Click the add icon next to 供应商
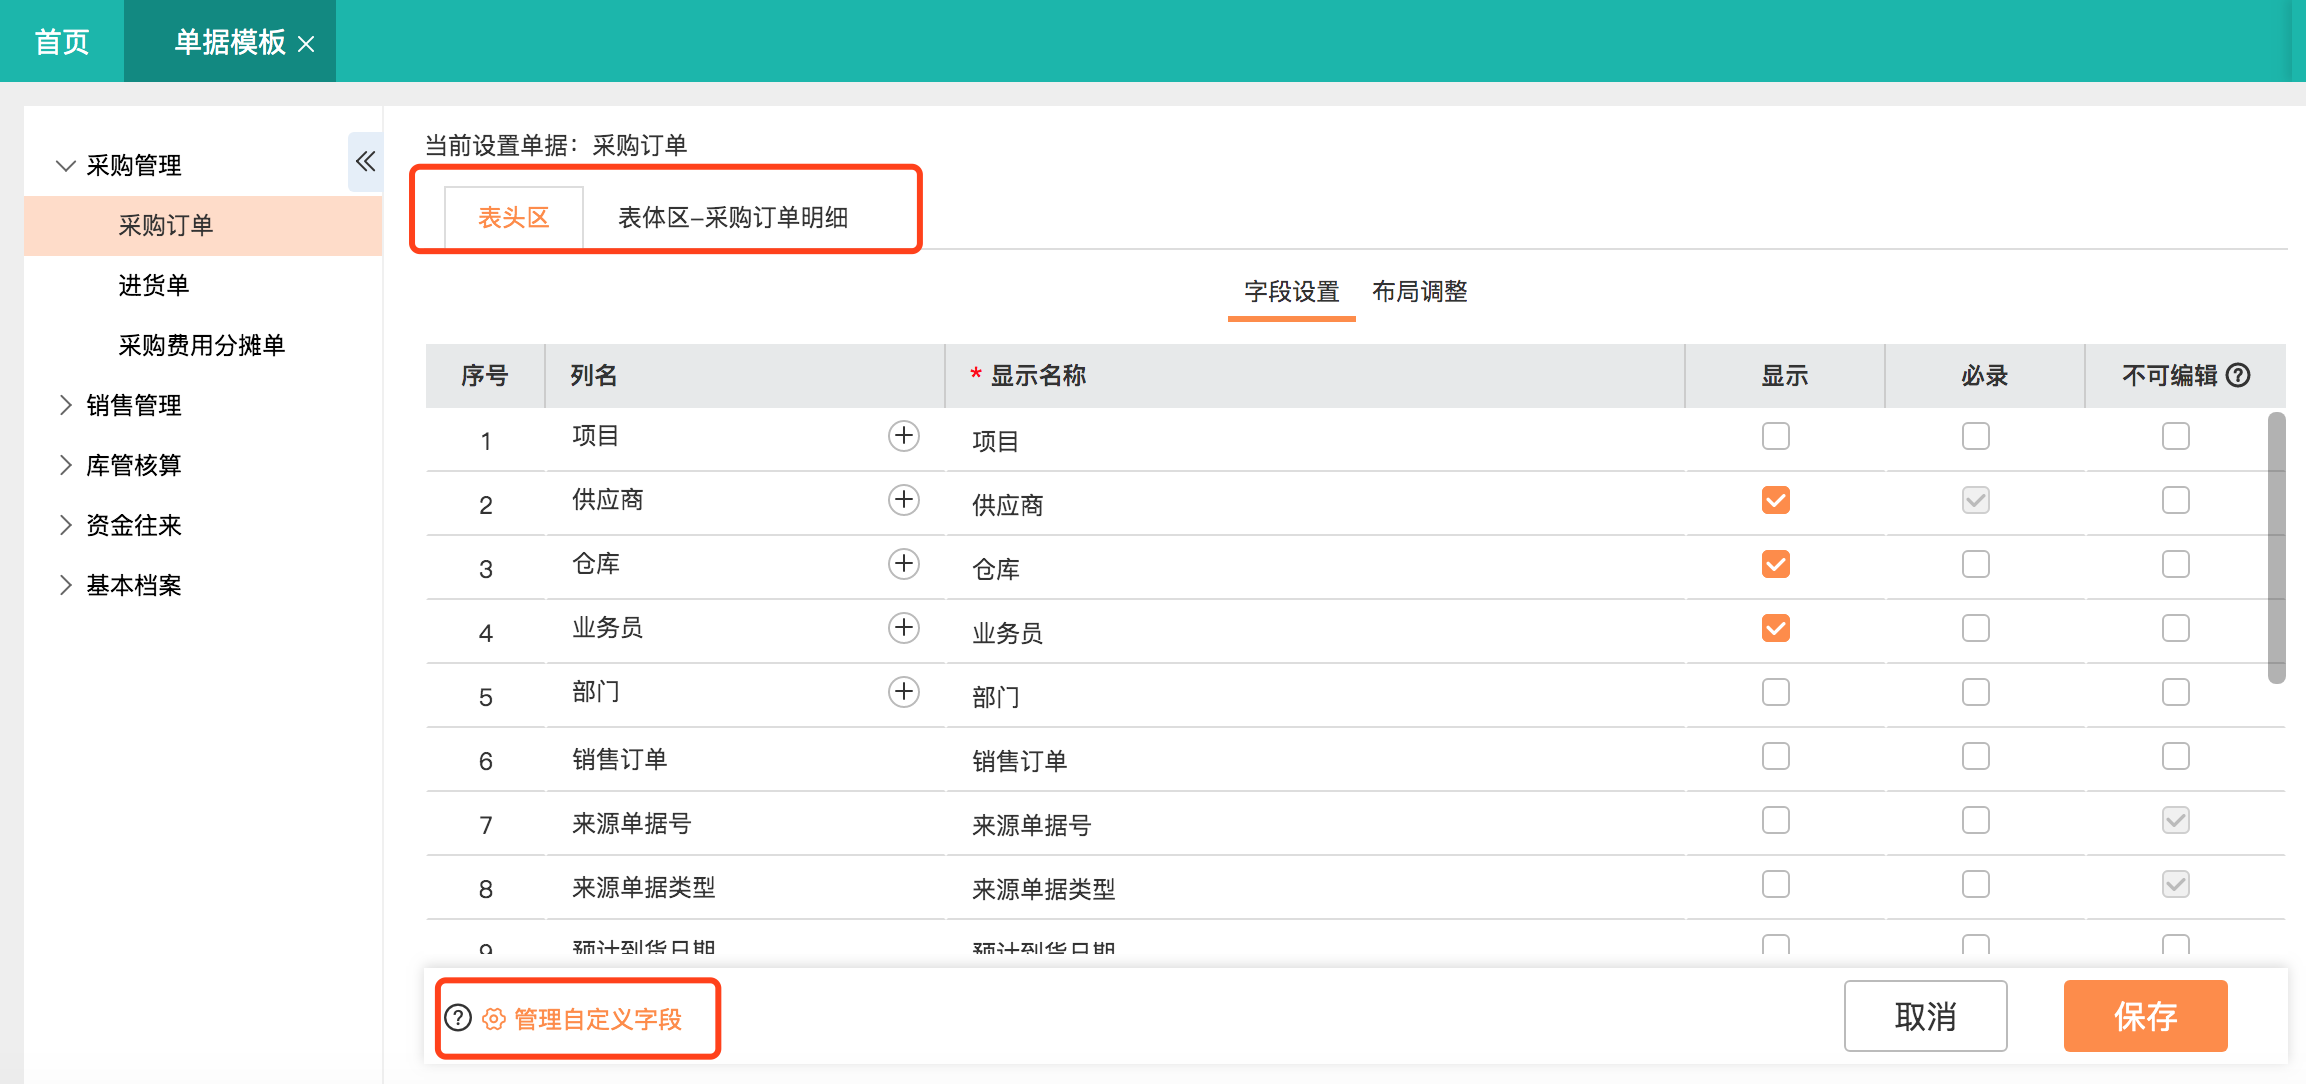 (x=904, y=500)
